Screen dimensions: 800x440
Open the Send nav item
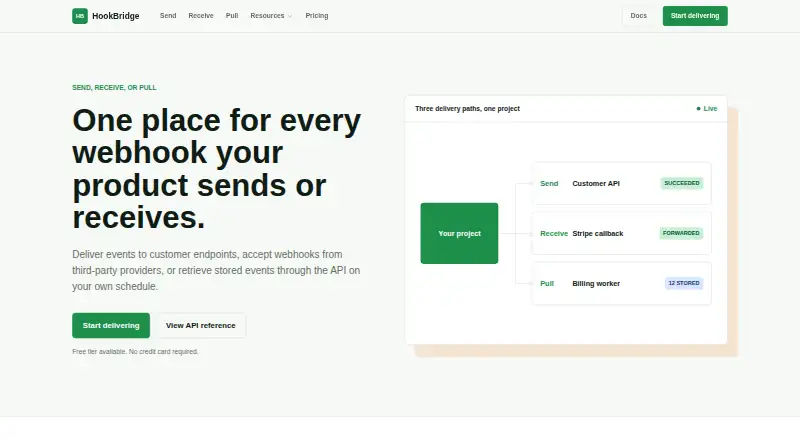pyautogui.click(x=168, y=16)
